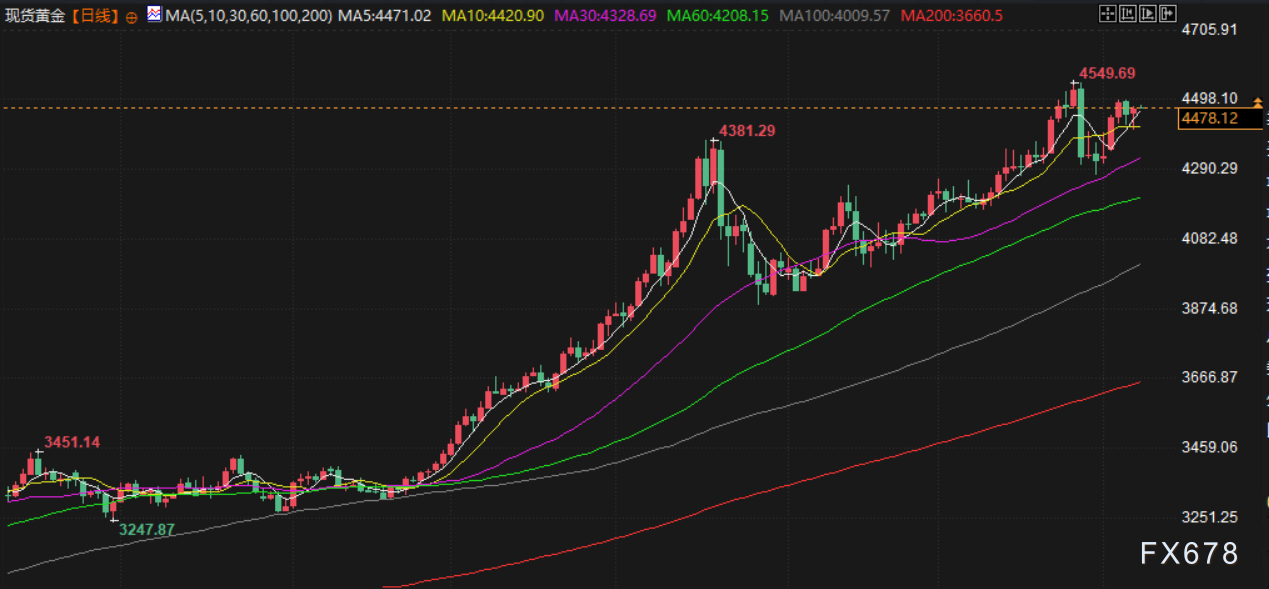Click the current price tag 4478.12
This screenshot has height=589, width=1269.
click(x=1208, y=119)
